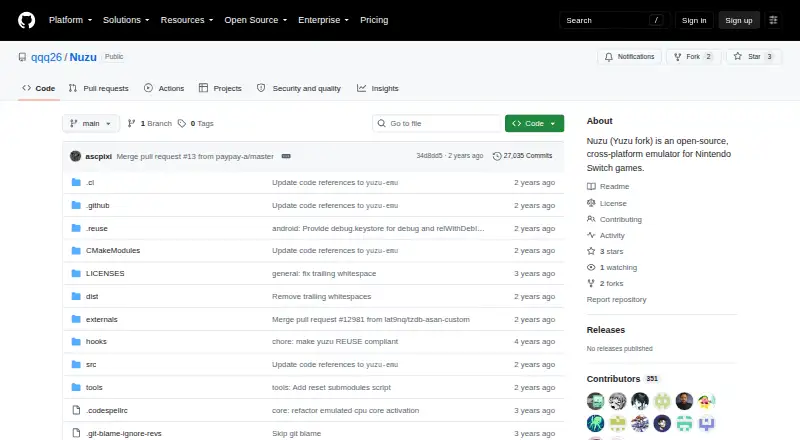Go to the Actions tab
This screenshot has height=440, width=800.
[164, 88]
